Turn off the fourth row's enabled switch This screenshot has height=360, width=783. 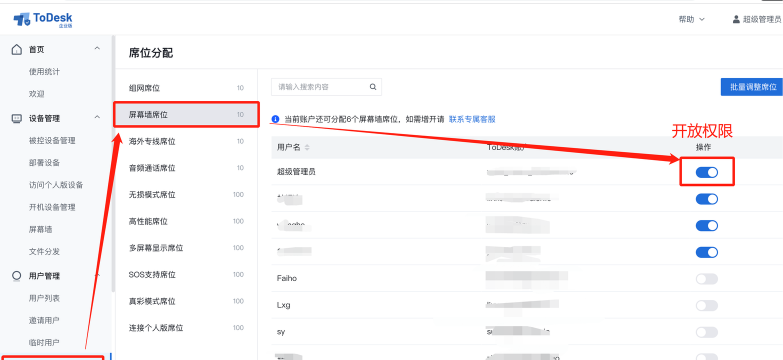click(707, 252)
